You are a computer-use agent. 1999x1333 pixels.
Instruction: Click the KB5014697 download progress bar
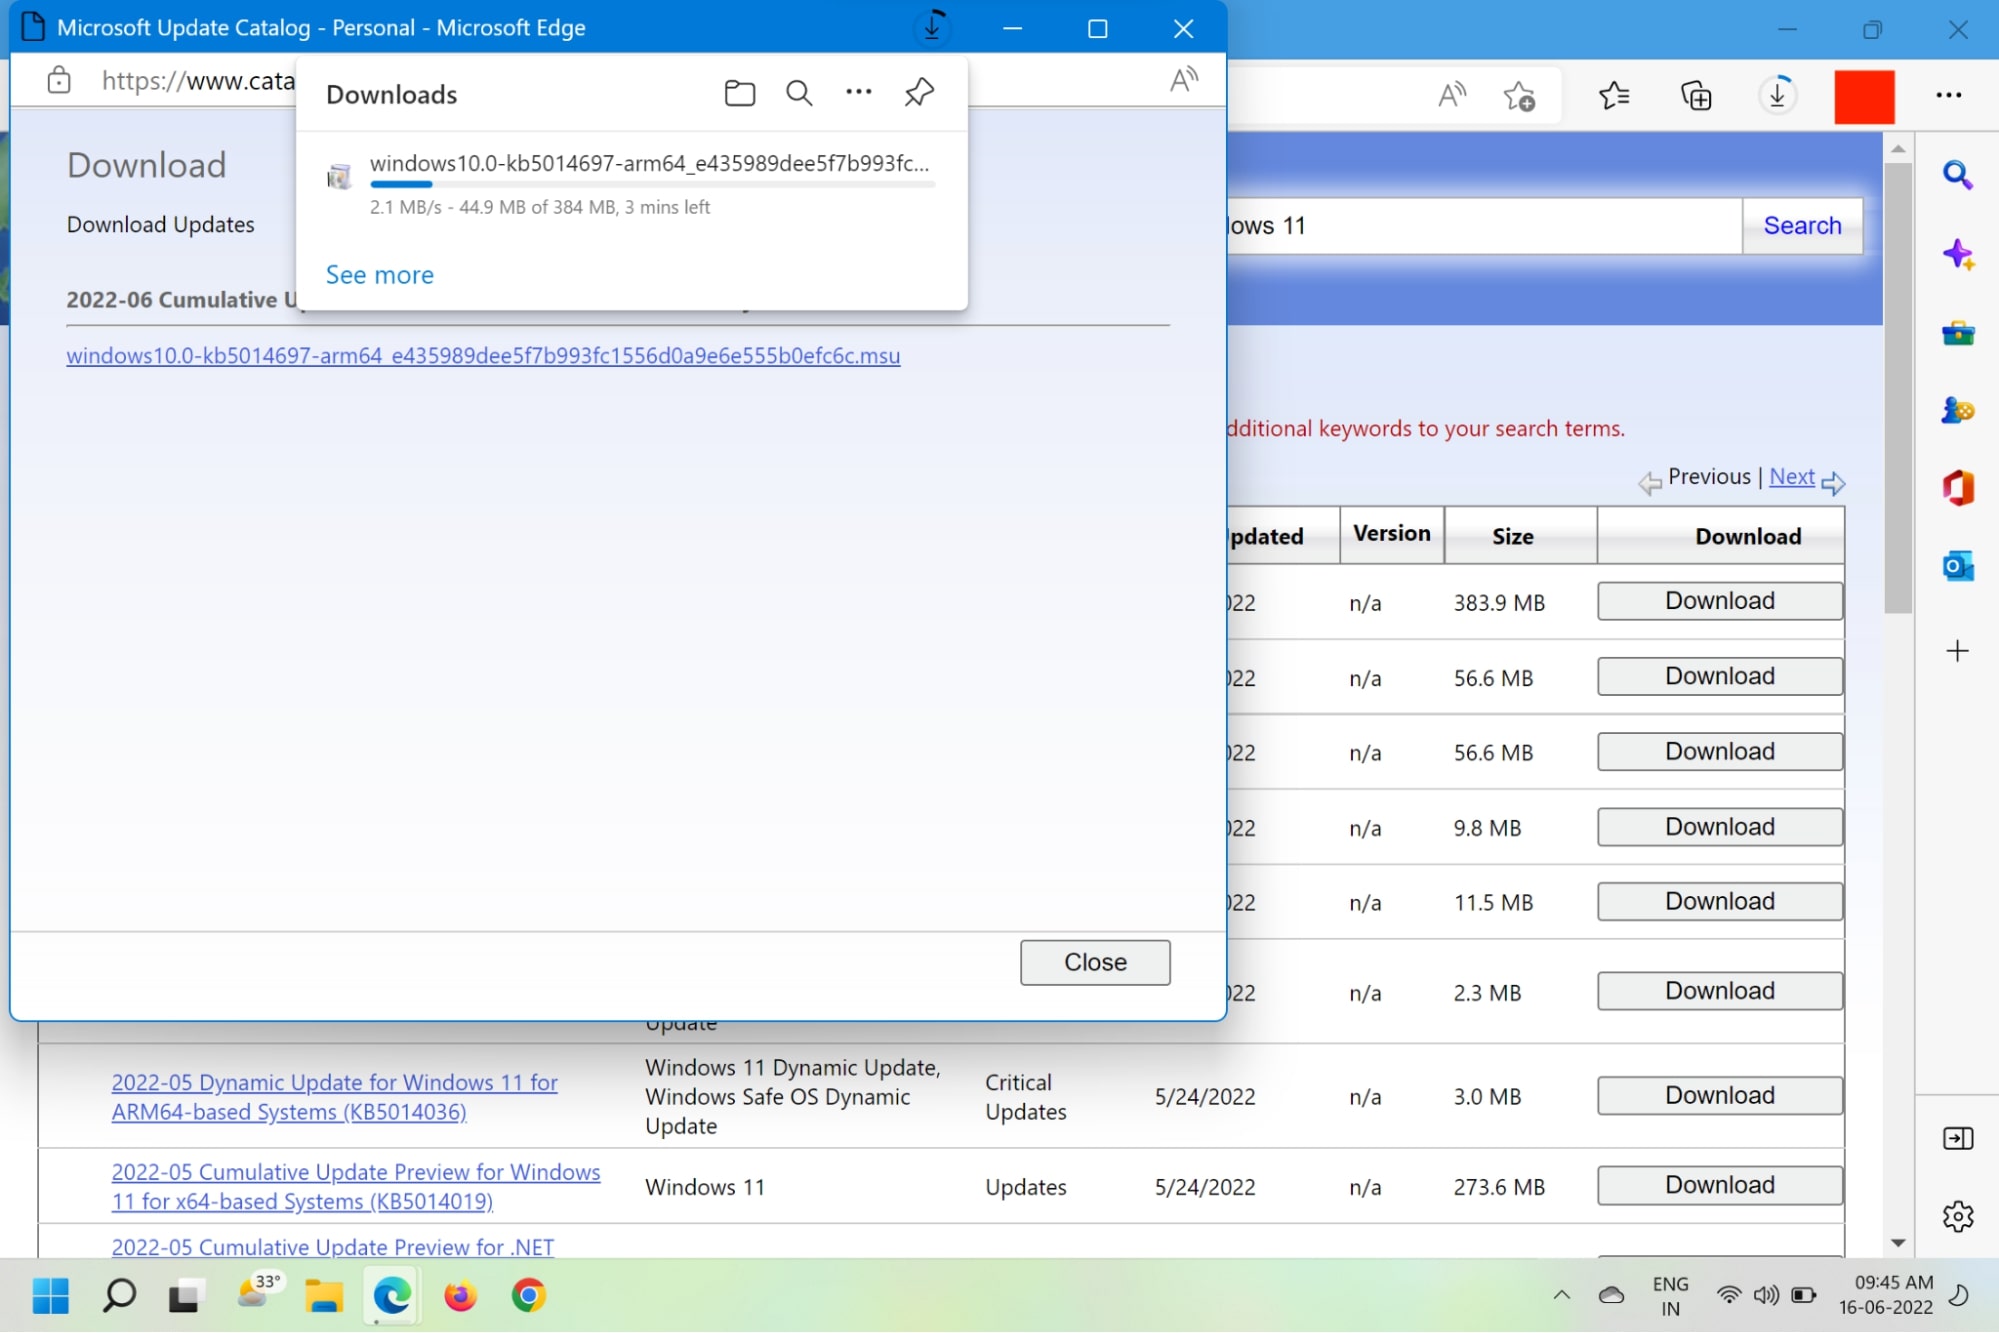click(x=650, y=184)
